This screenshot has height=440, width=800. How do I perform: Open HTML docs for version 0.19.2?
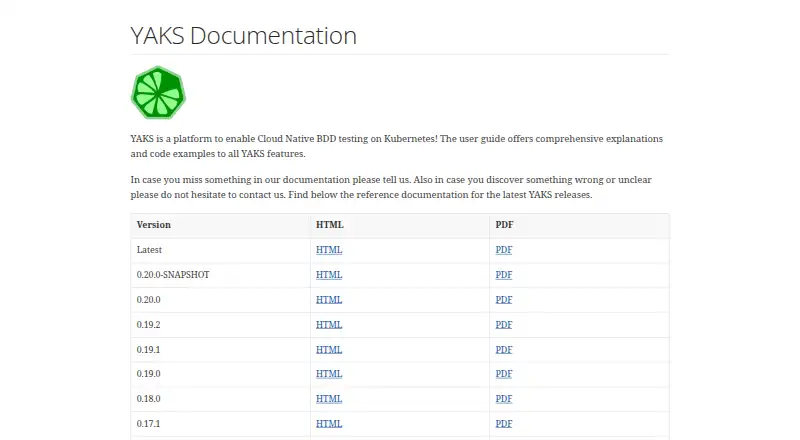(329, 325)
